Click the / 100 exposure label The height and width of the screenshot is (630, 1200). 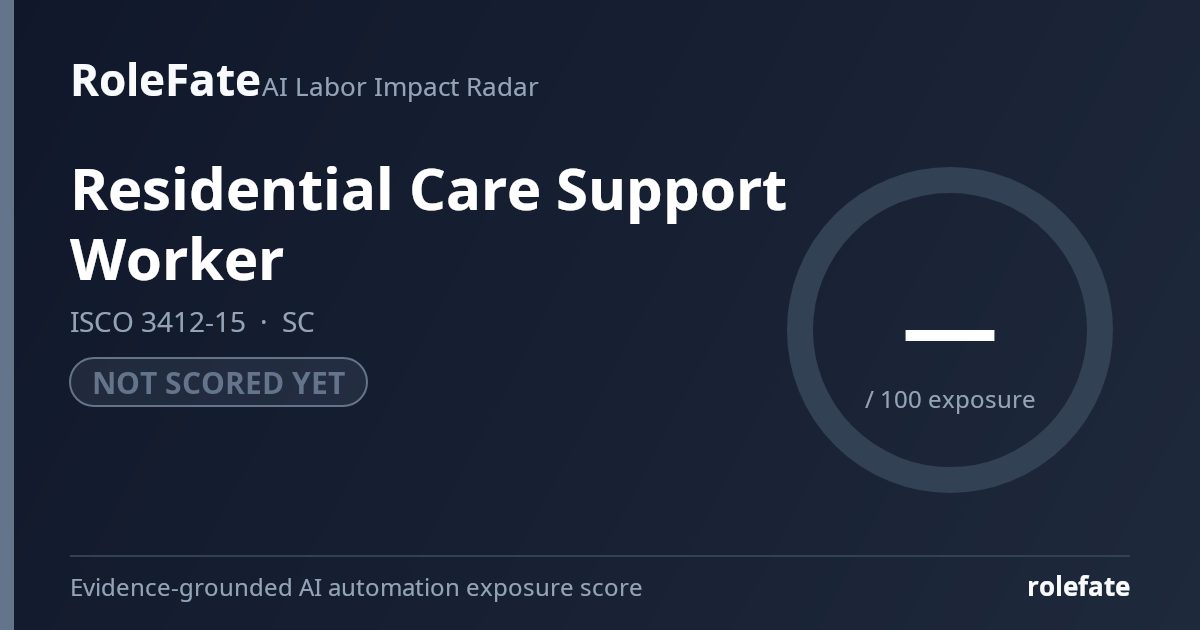tap(950, 400)
